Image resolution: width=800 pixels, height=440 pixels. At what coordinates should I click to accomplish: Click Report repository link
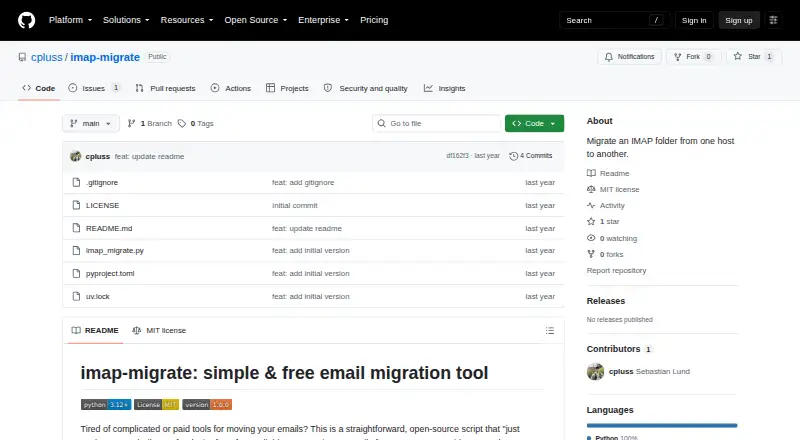[616, 271]
